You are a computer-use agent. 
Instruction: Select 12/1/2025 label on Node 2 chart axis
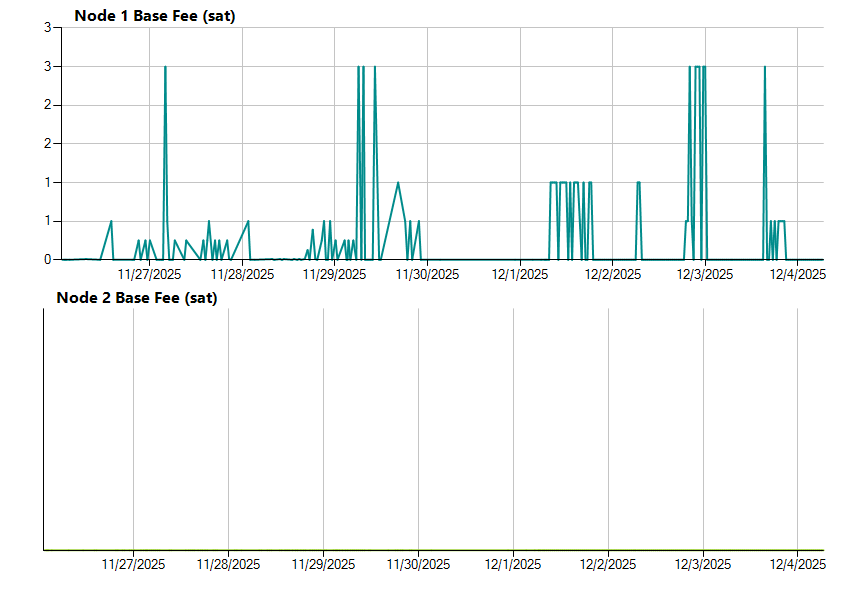pos(513,564)
